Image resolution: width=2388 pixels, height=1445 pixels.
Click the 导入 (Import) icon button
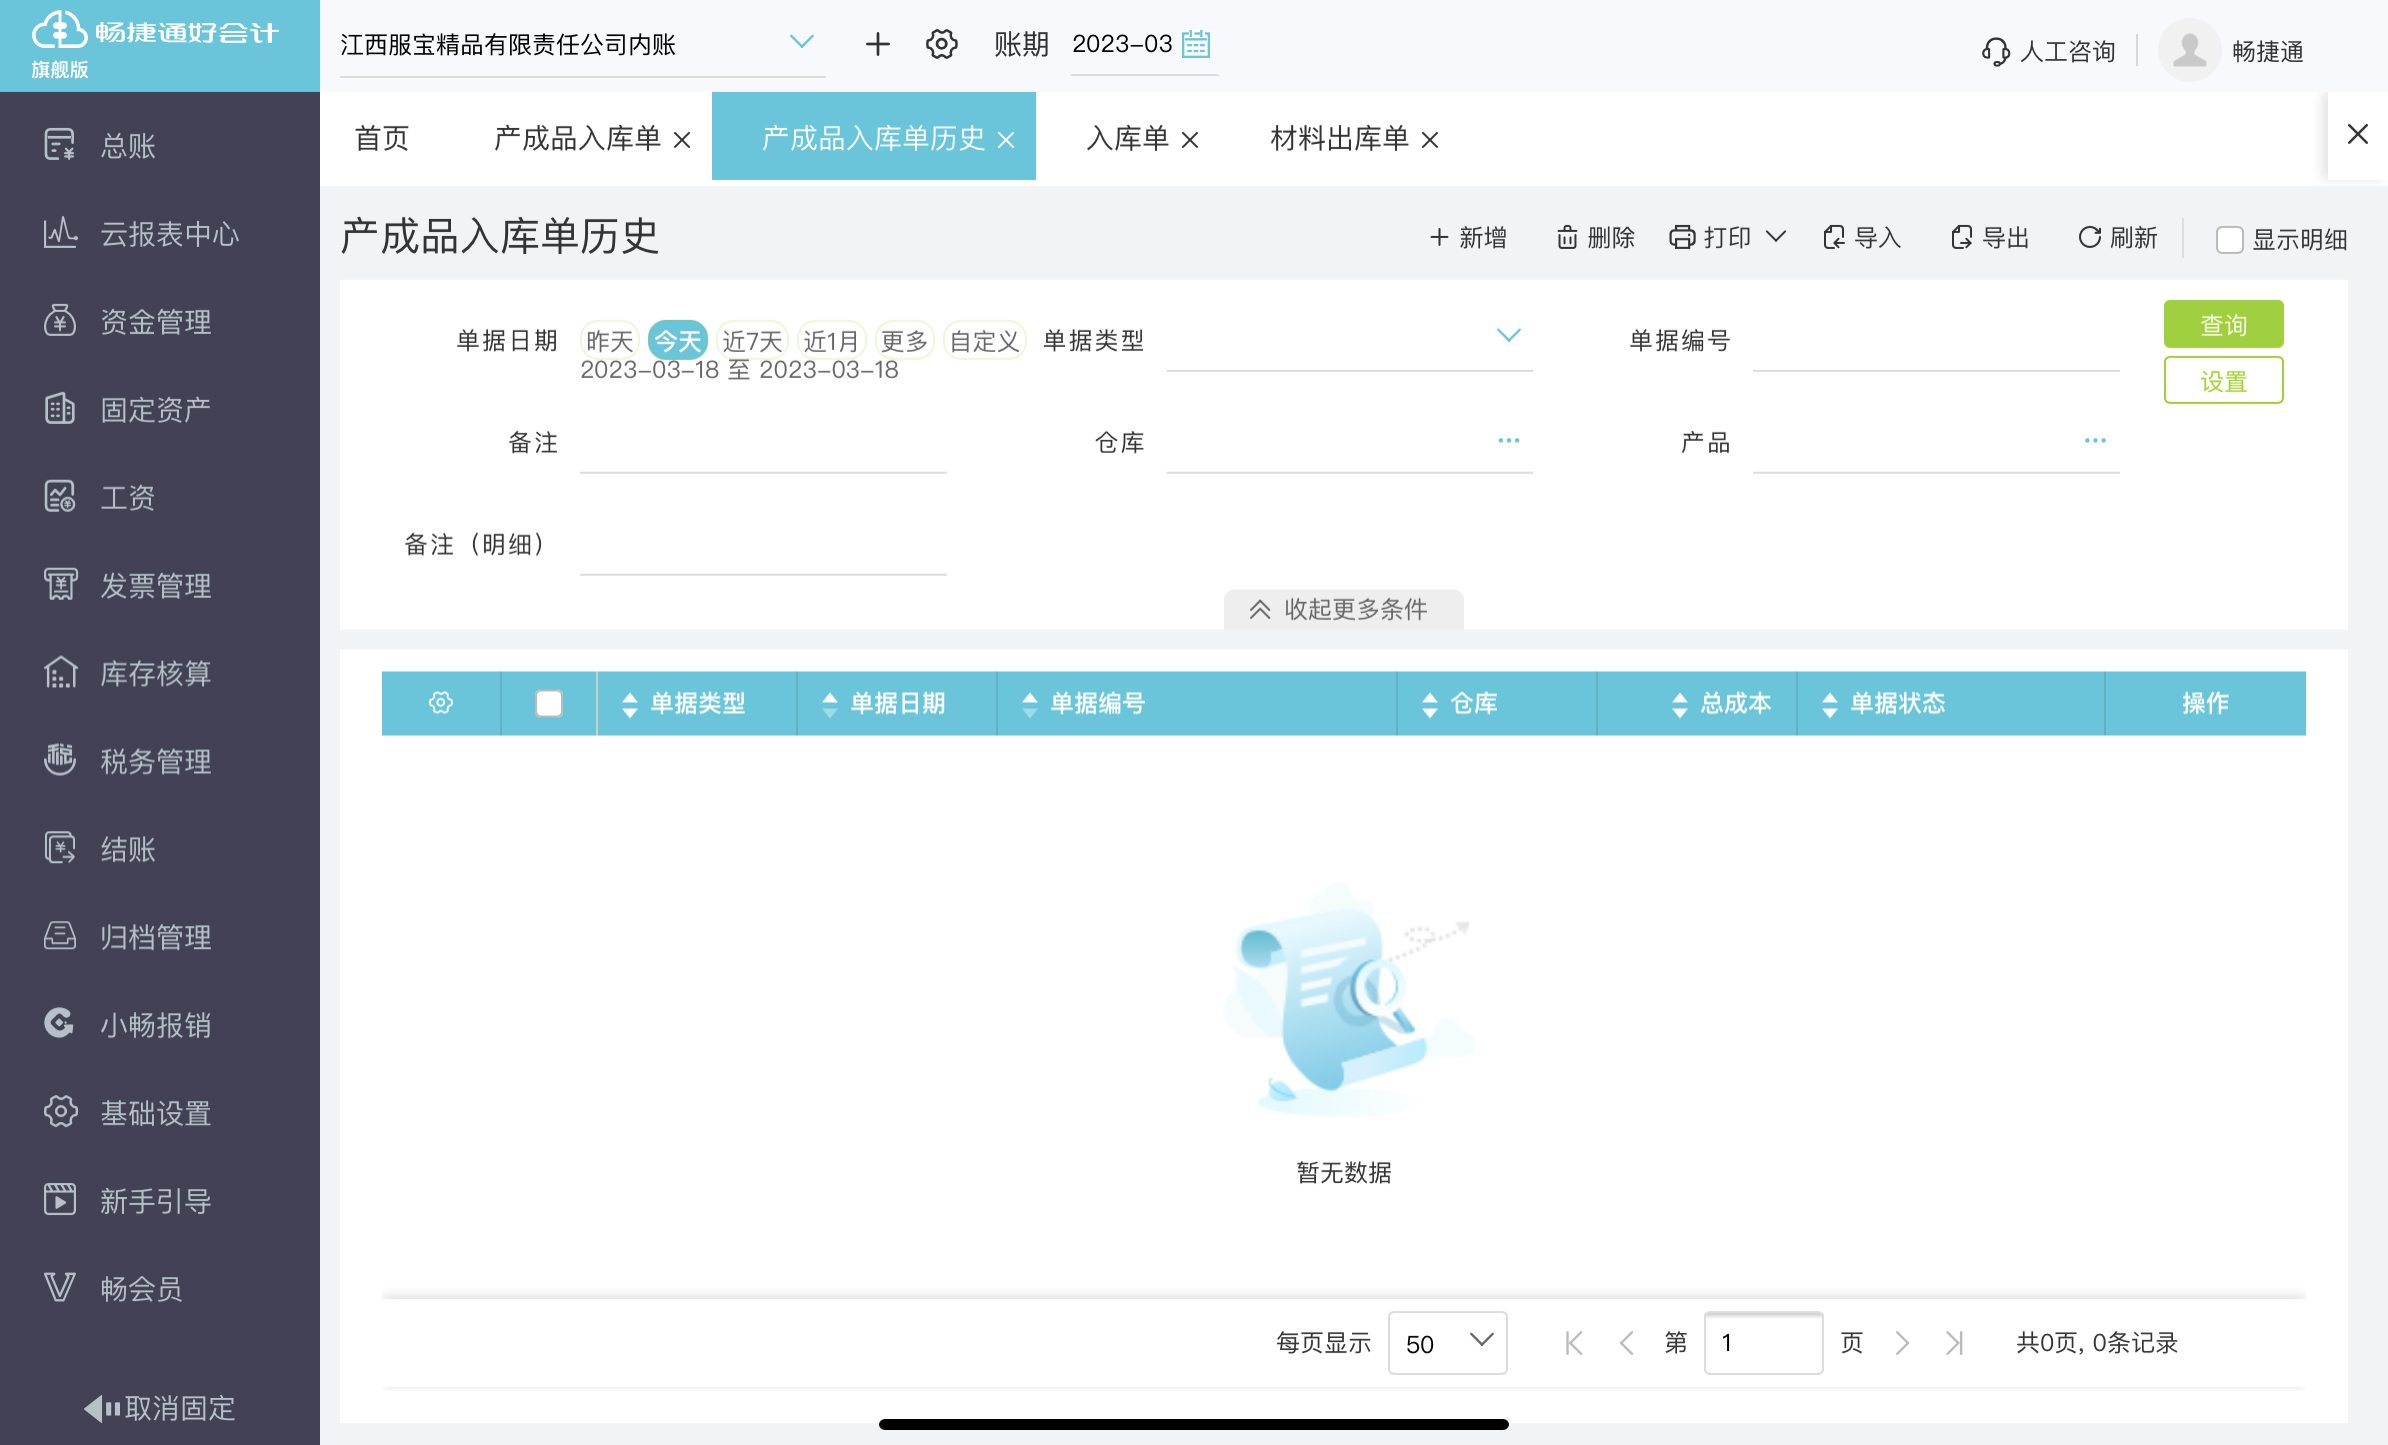[x=1858, y=237]
